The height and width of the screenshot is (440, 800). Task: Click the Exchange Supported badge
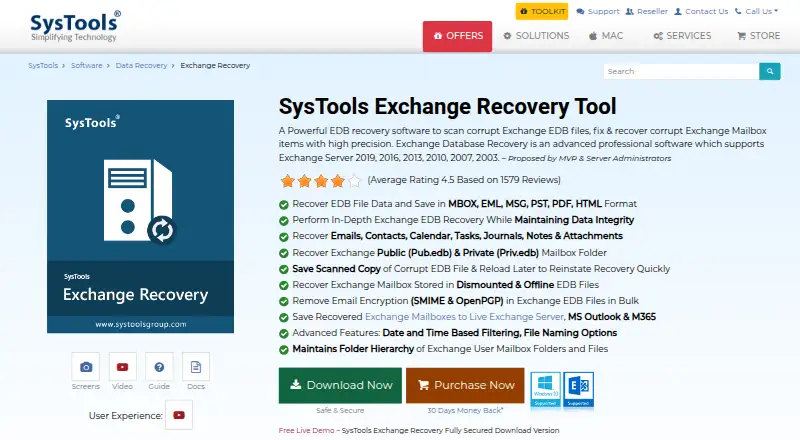[x=579, y=390]
